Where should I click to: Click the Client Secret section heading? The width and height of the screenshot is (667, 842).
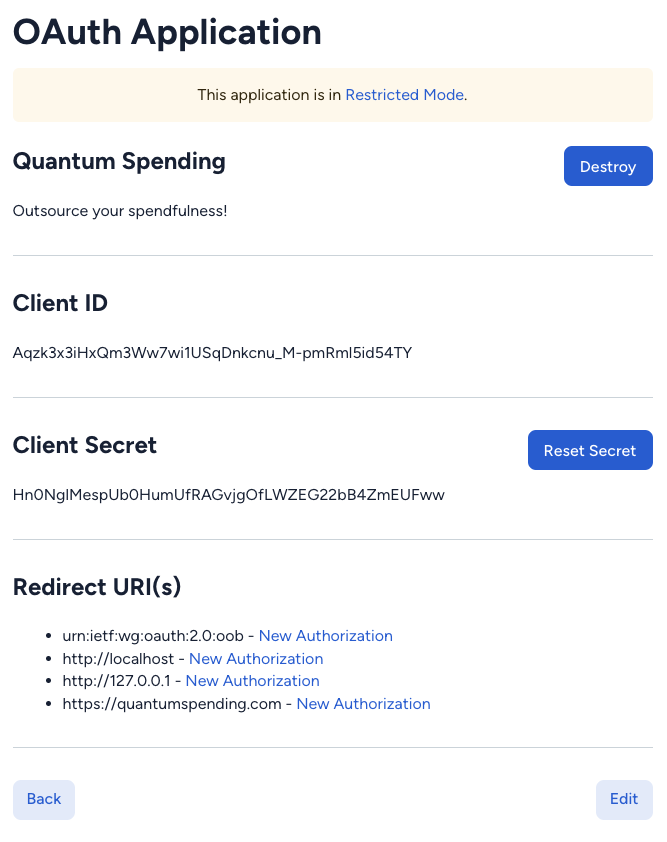pyautogui.click(x=84, y=445)
